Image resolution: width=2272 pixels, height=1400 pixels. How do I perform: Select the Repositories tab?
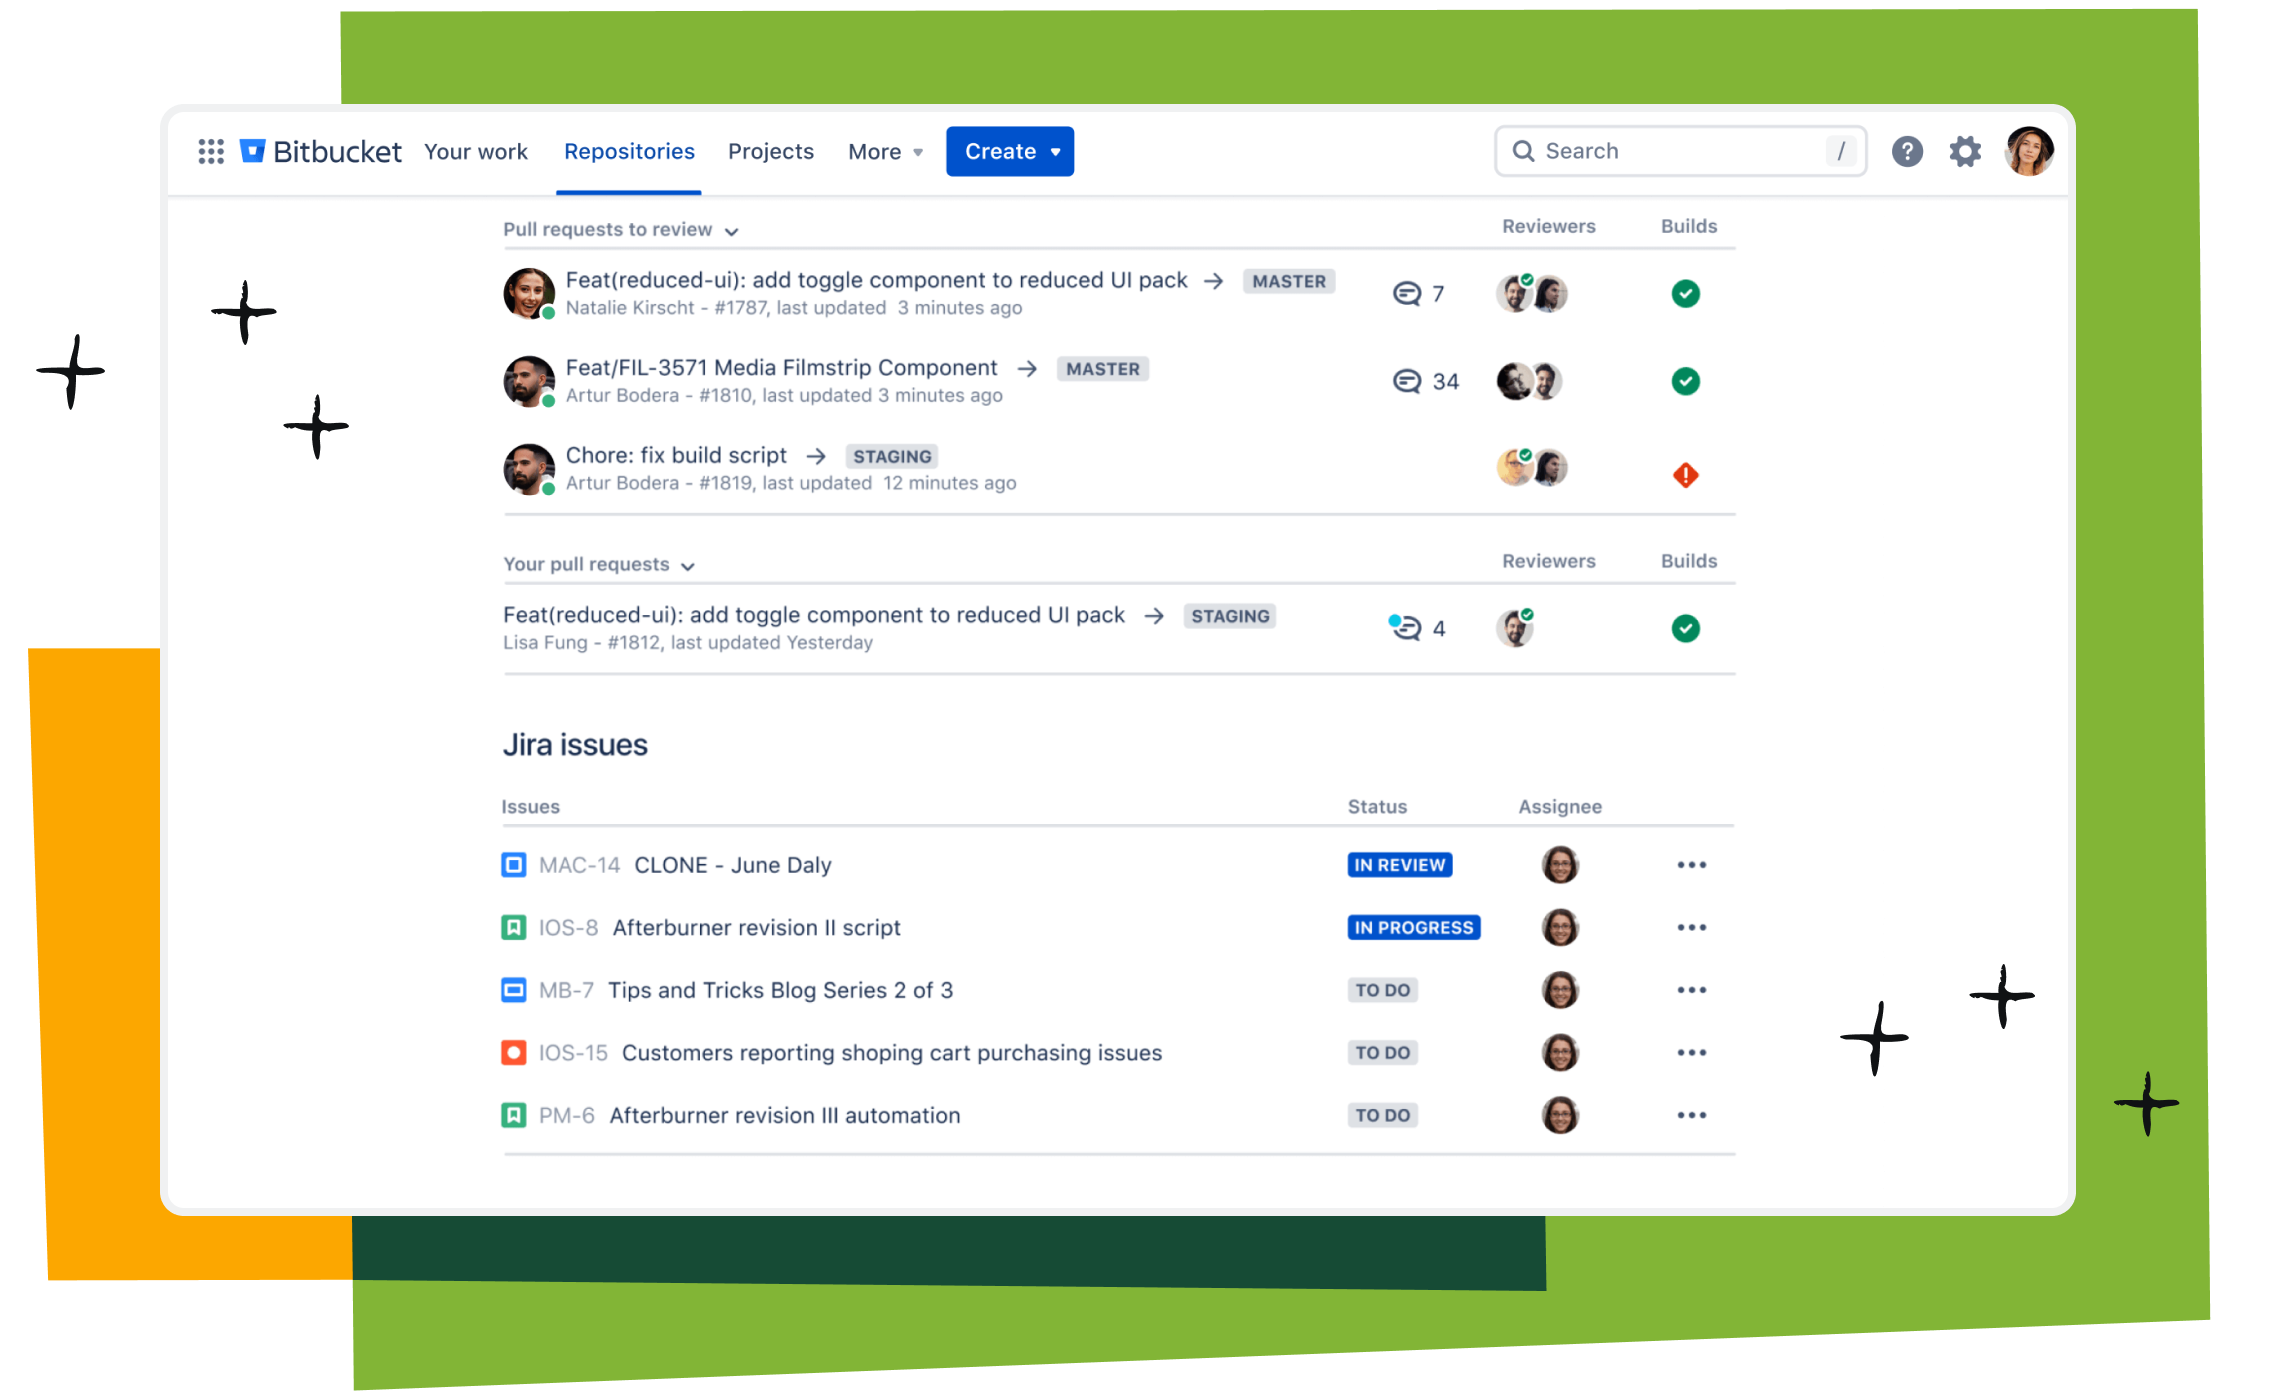pyautogui.click(x=630, y=151)
